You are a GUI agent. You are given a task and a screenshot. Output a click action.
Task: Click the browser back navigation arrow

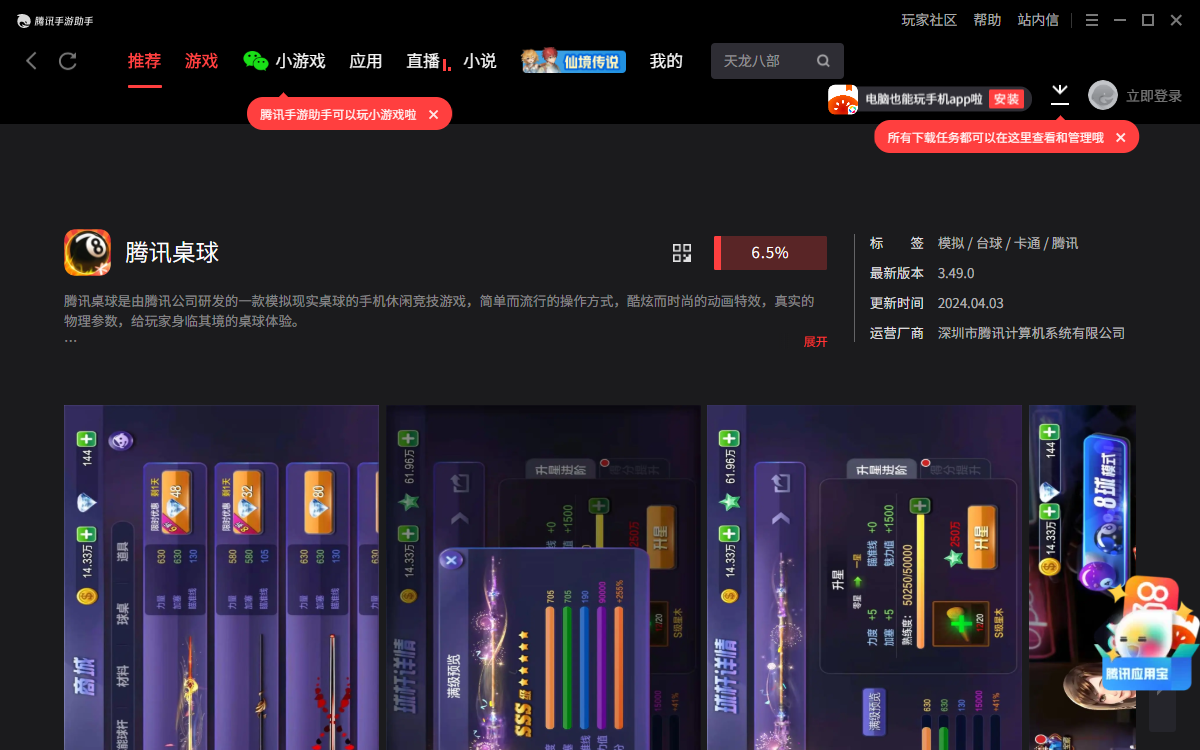31,61
